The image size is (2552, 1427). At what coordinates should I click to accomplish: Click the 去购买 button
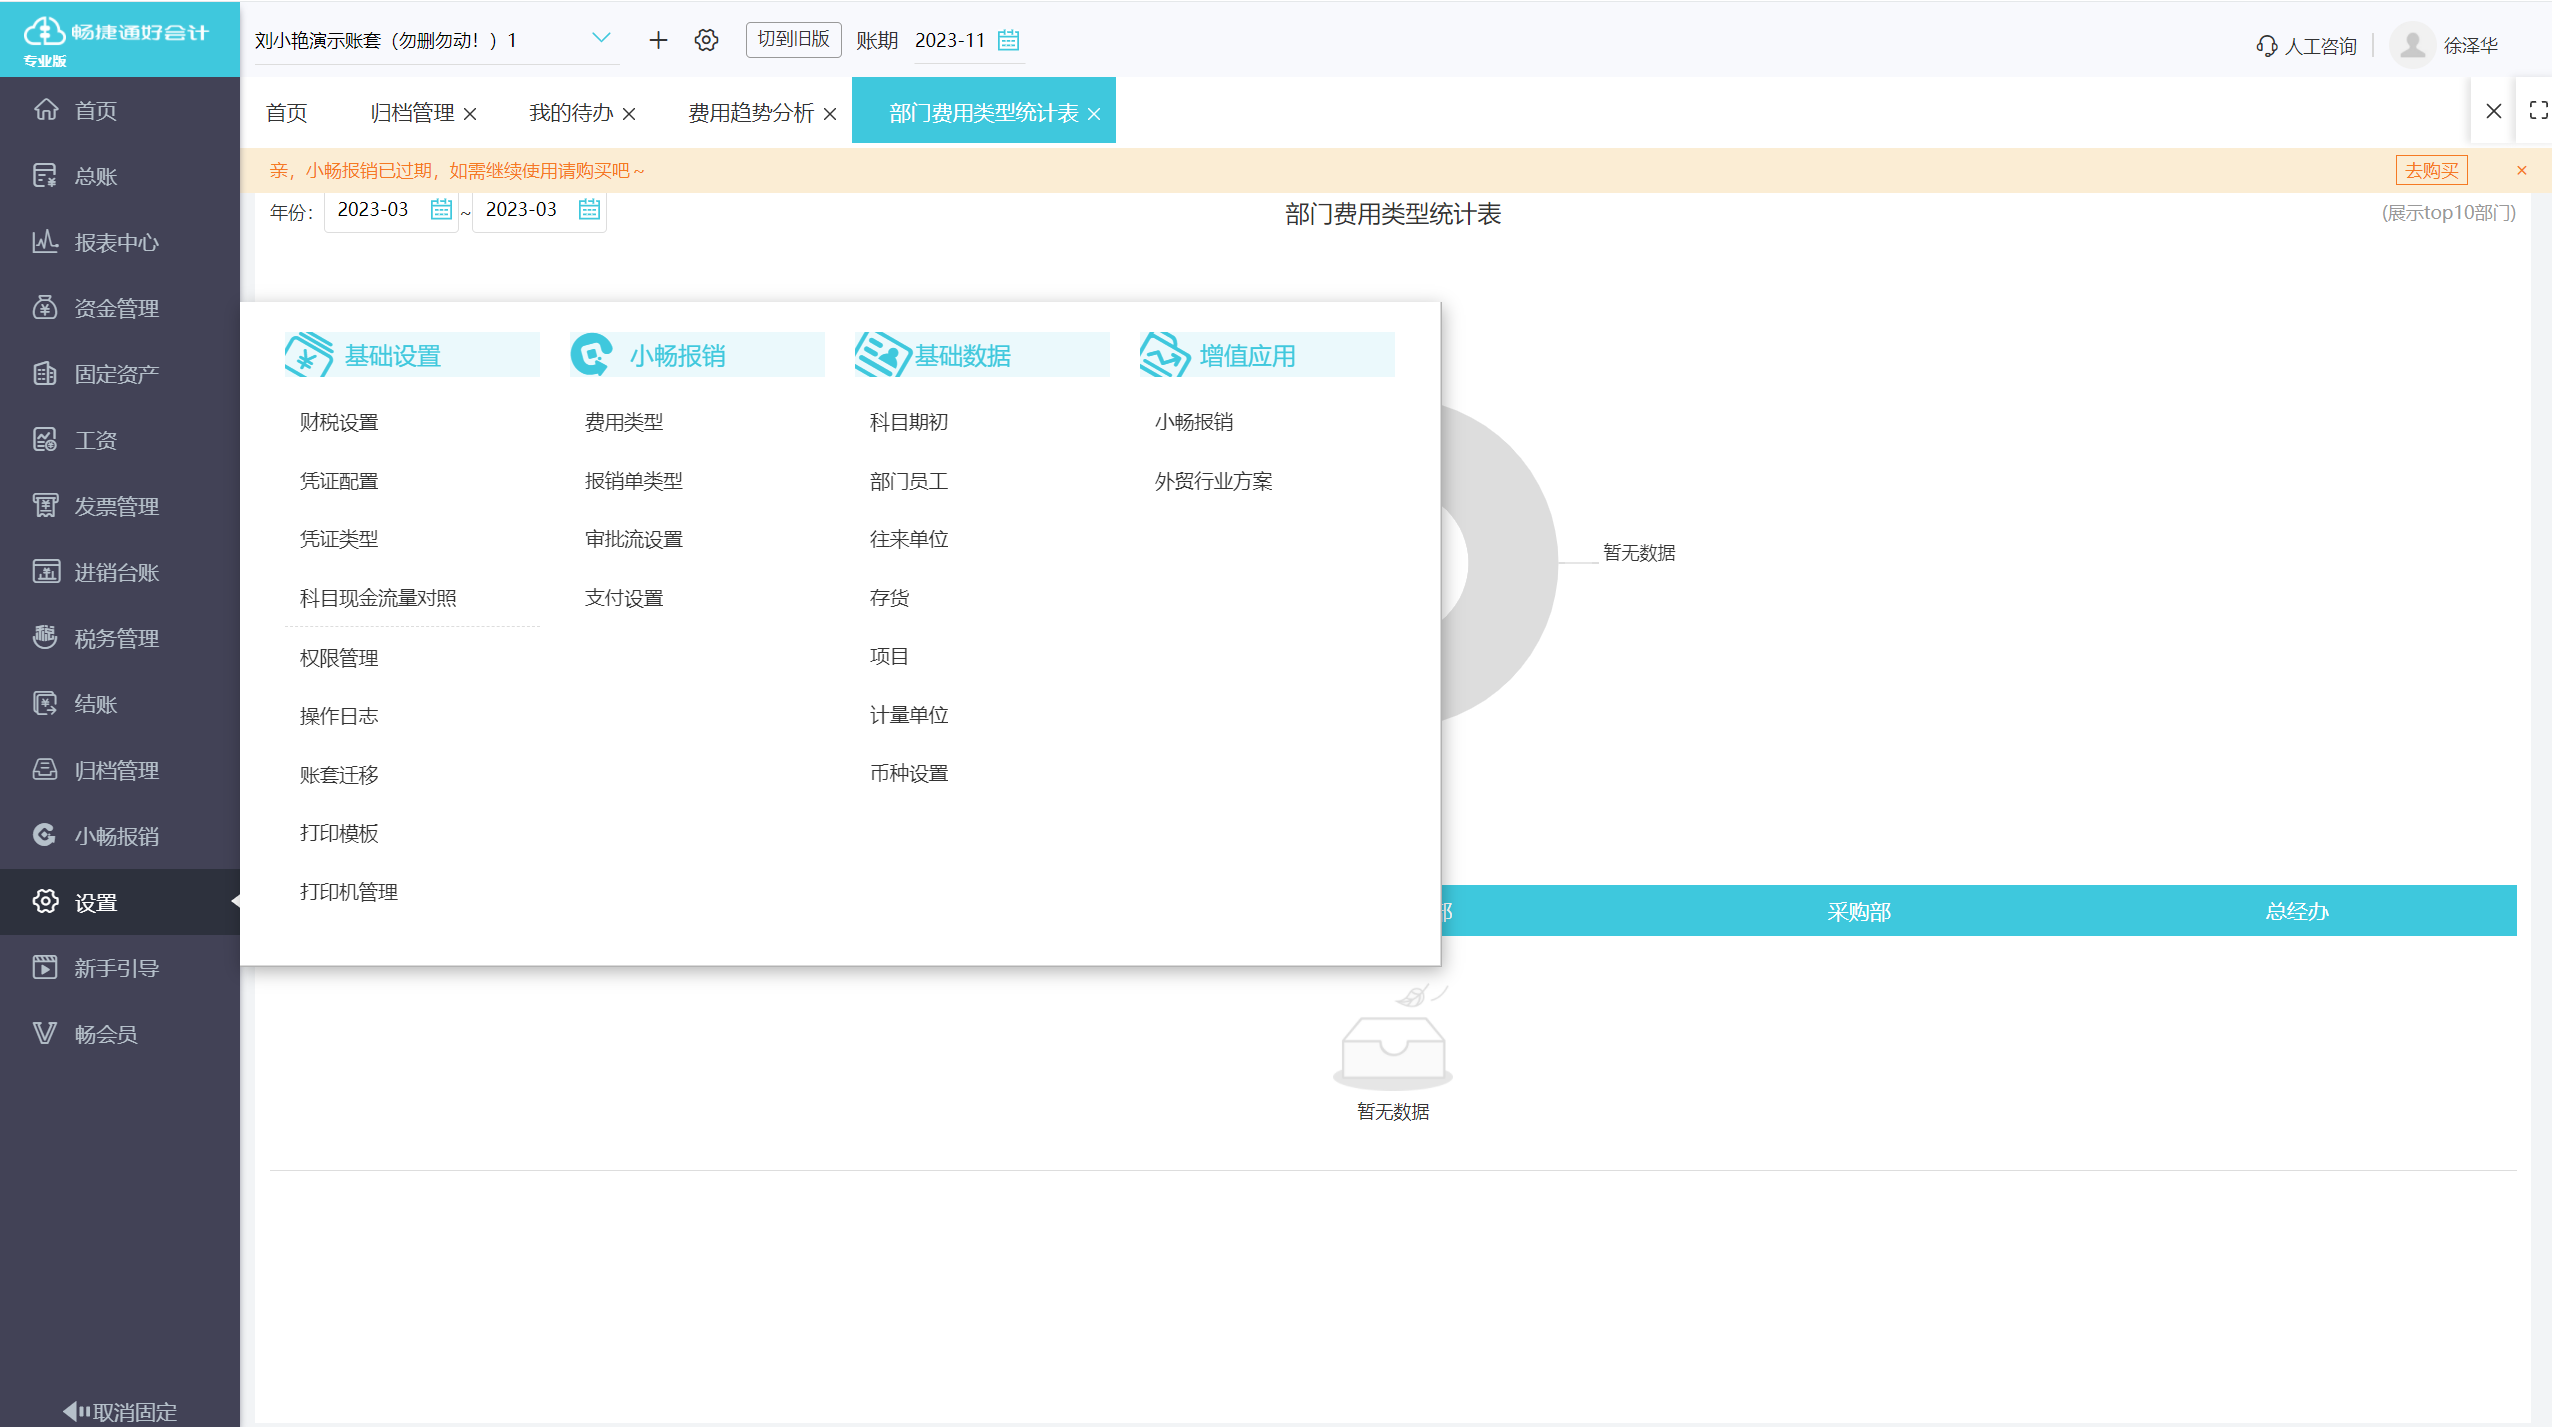[2433, 170]
